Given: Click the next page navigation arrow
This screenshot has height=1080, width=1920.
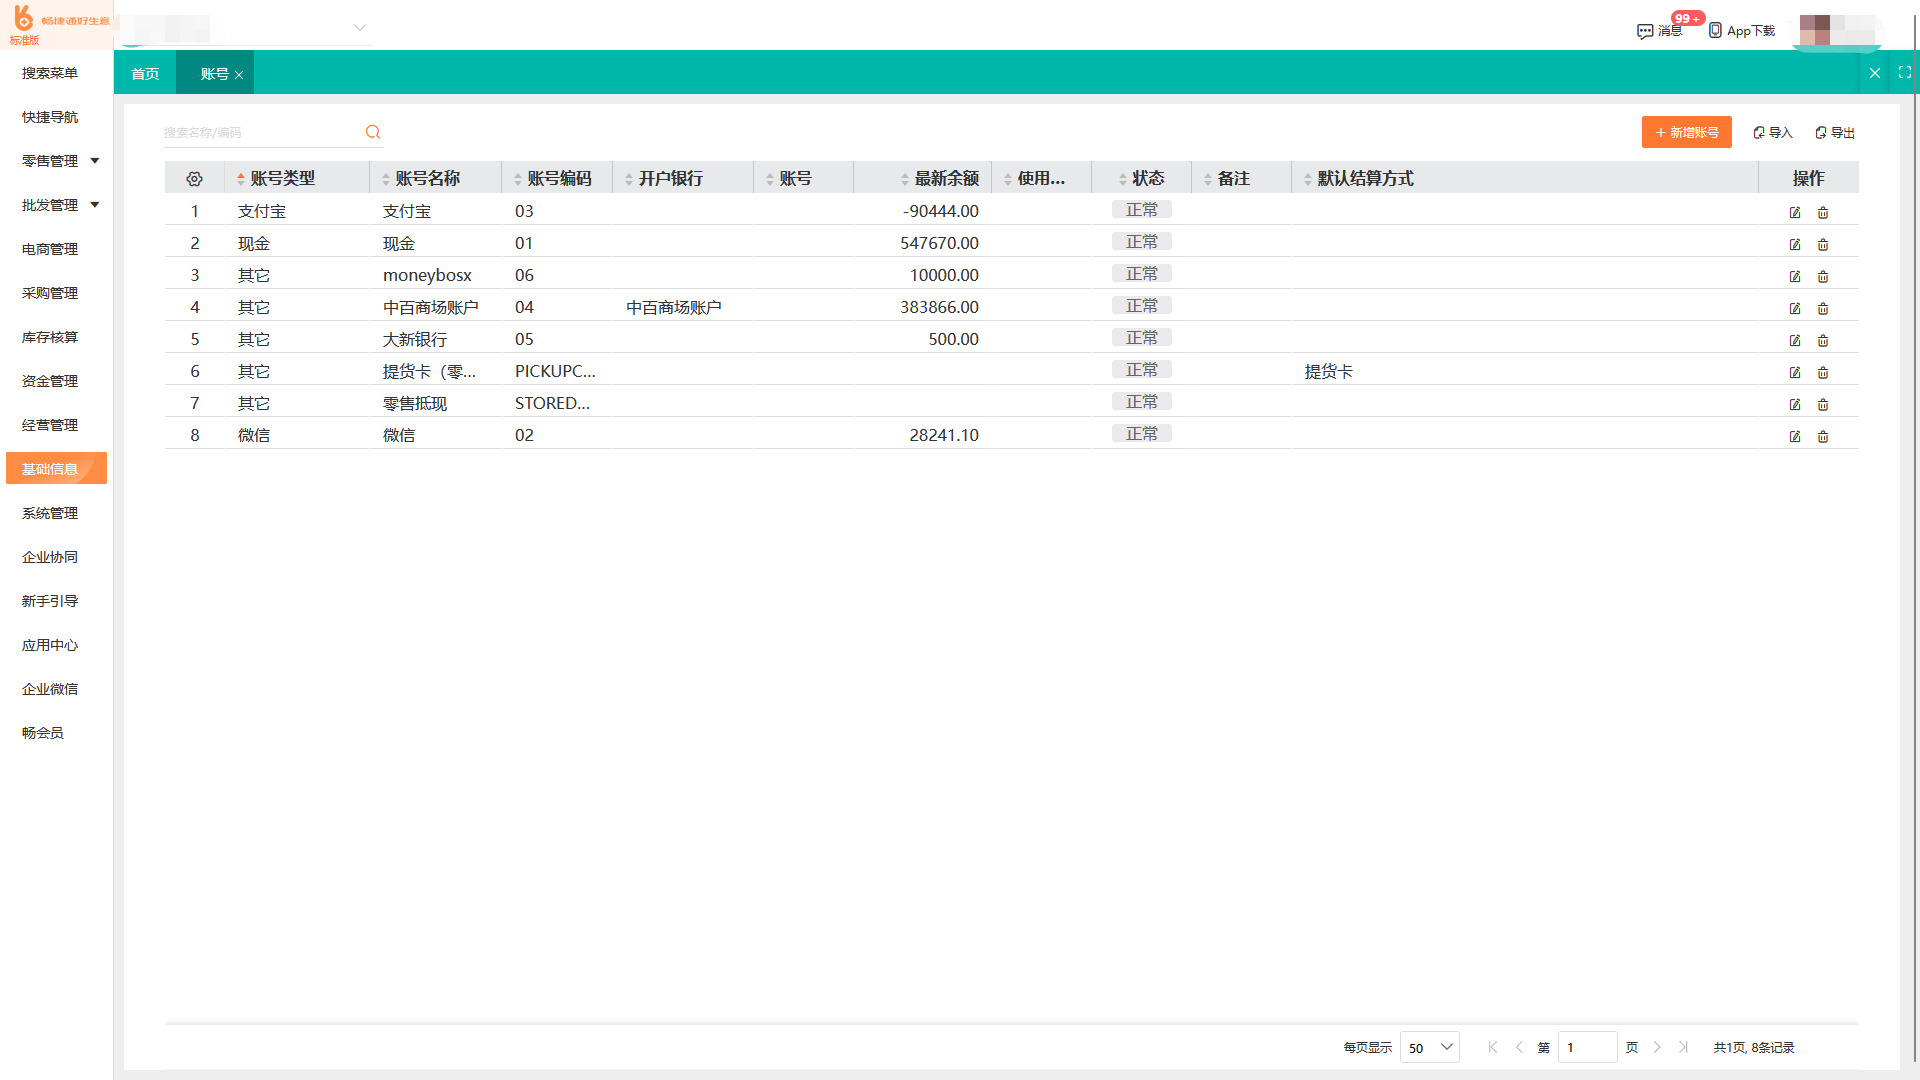Looking at the screenshot, I should coord(1656,1047).
